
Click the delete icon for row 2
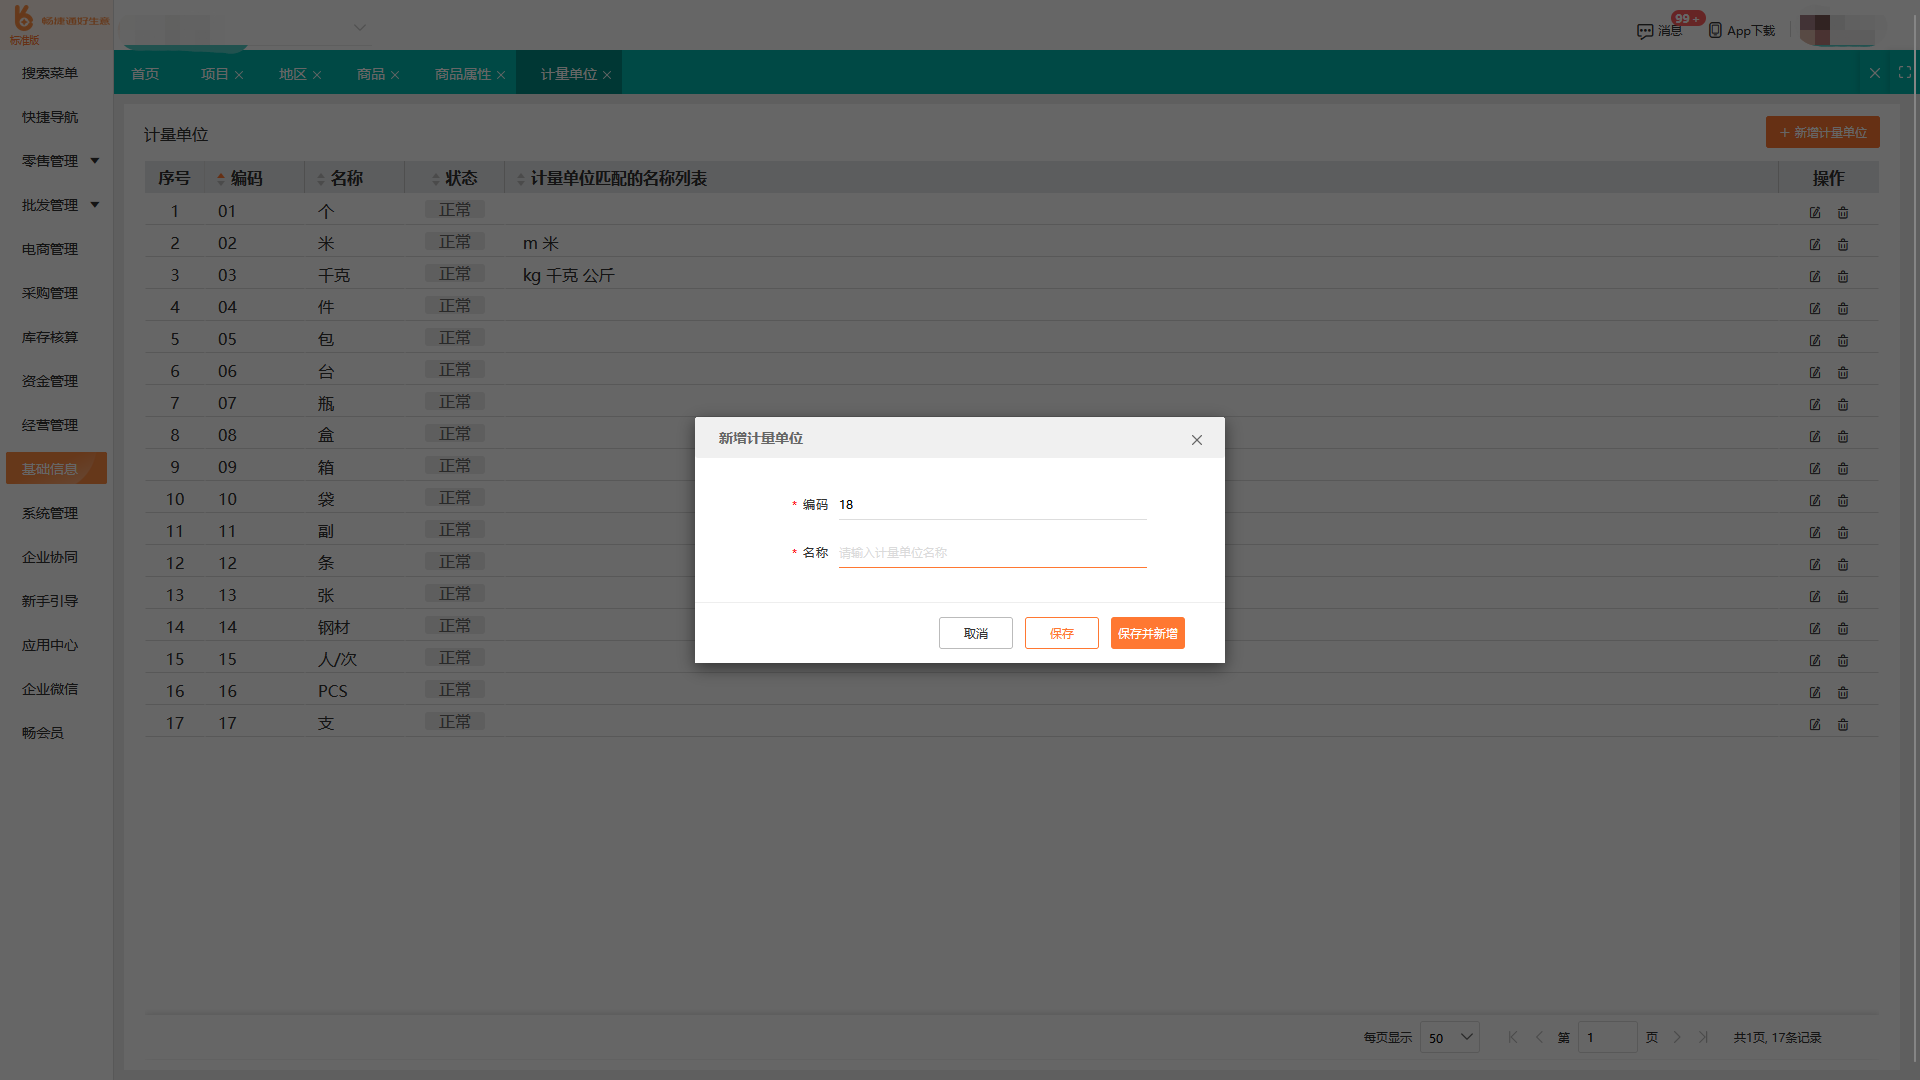1844,244
